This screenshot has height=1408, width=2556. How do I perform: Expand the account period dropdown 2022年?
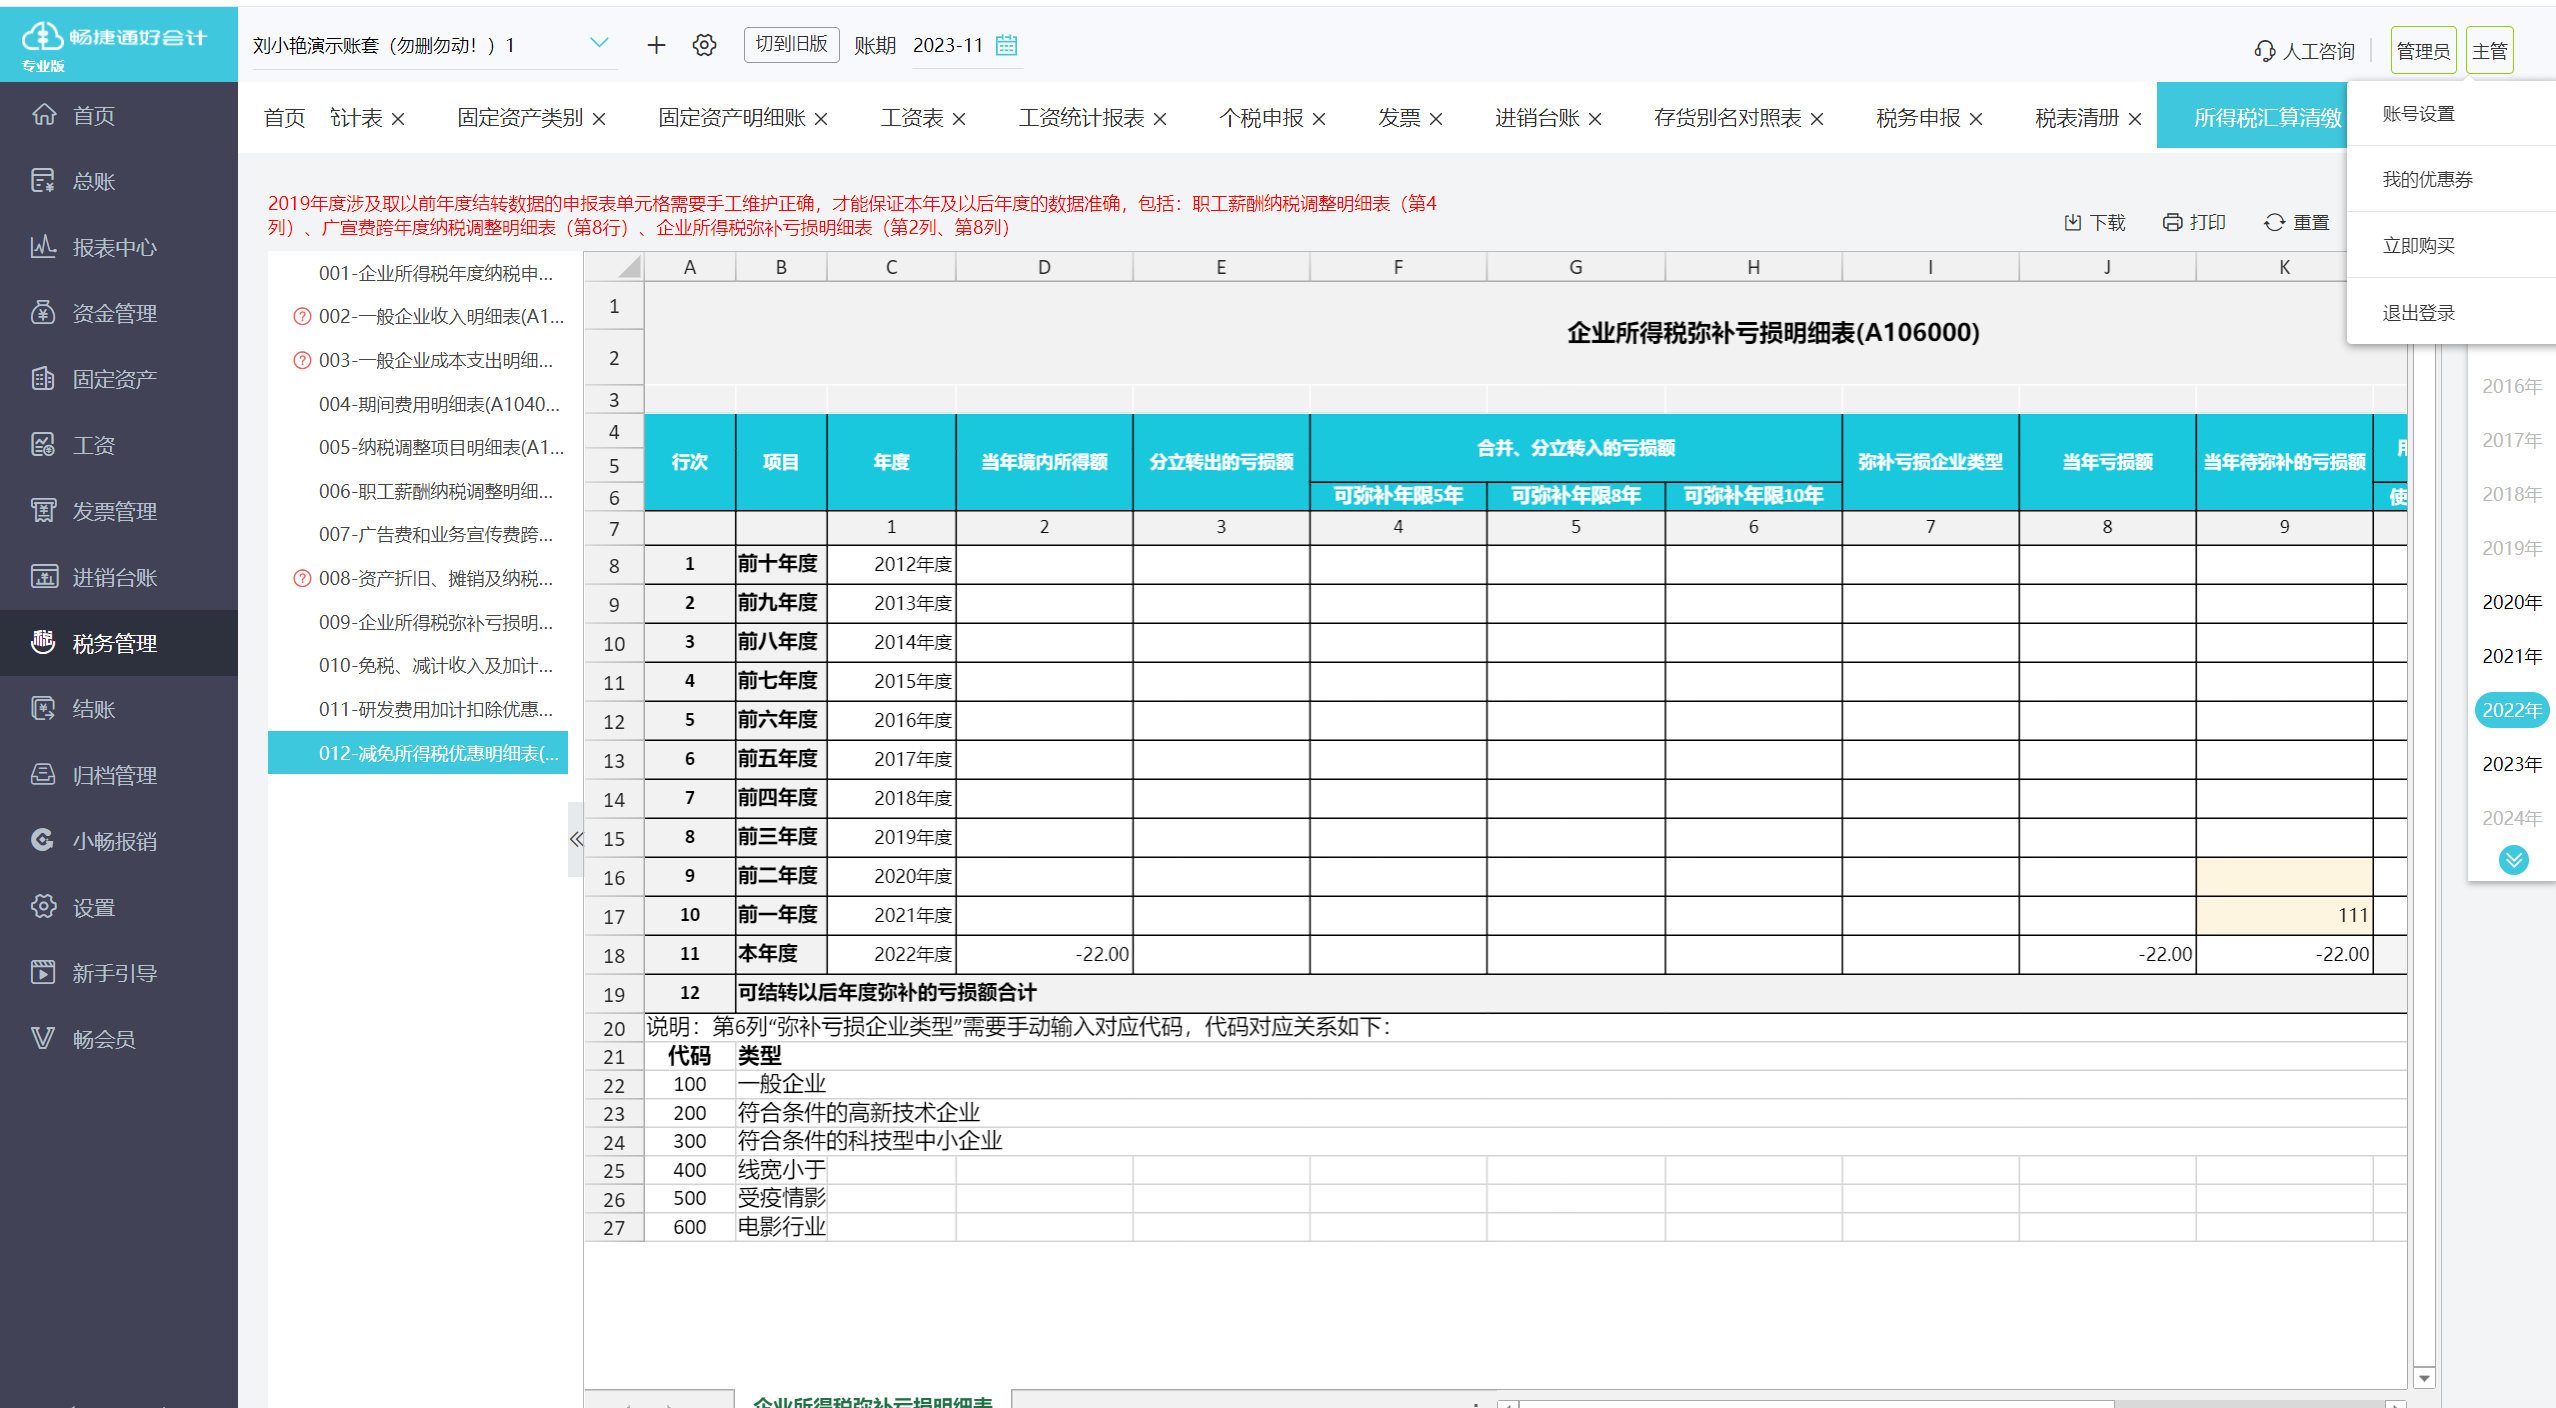pos(2513,707)
